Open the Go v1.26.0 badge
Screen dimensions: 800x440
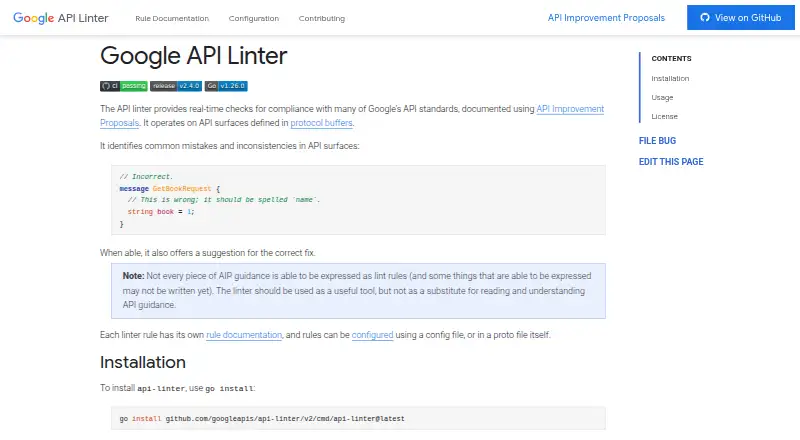pyautogui.click(x=226, y=86)
